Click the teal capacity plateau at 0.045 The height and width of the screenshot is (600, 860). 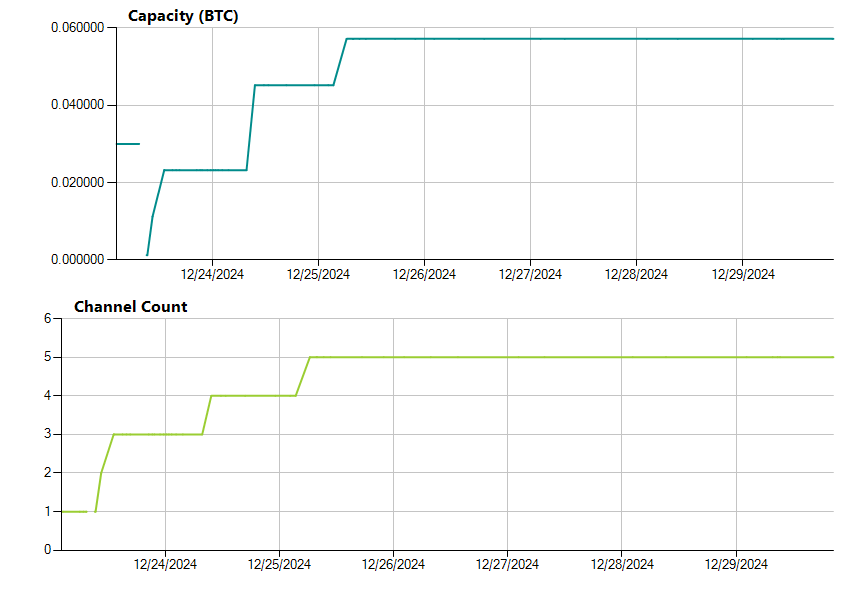[294, 85]
